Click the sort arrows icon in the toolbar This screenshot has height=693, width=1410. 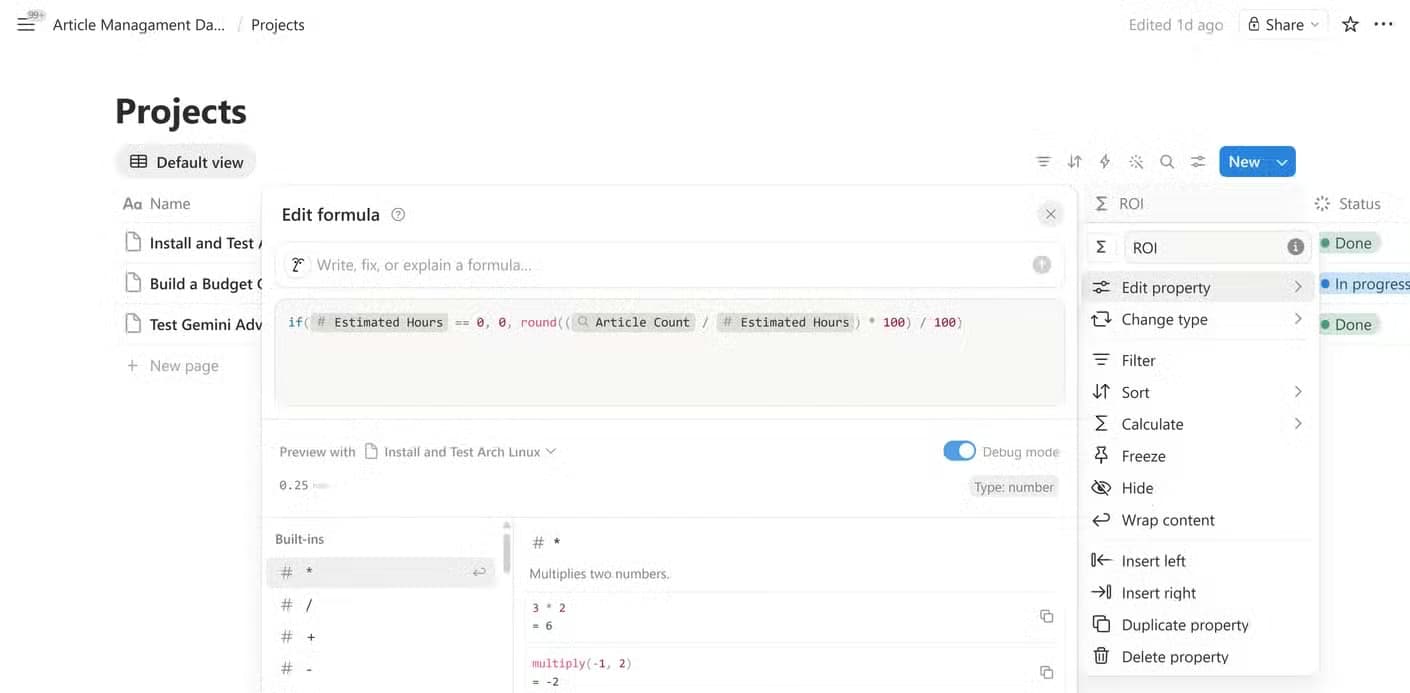[x=1074, y=162]
